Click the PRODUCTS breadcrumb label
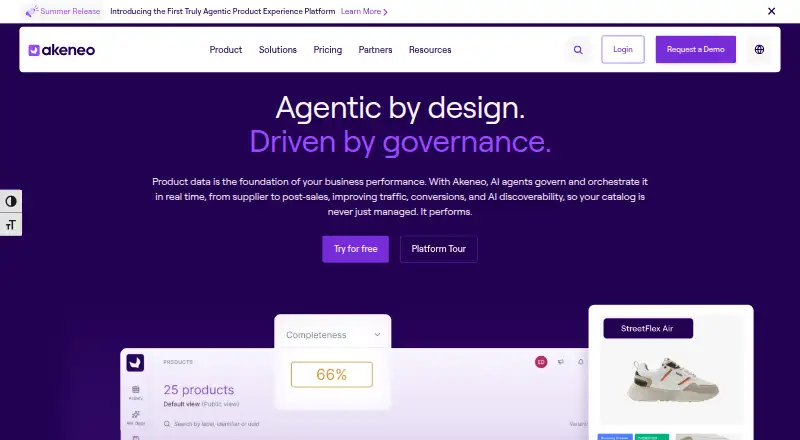800x440 pixels. point(178,362)
